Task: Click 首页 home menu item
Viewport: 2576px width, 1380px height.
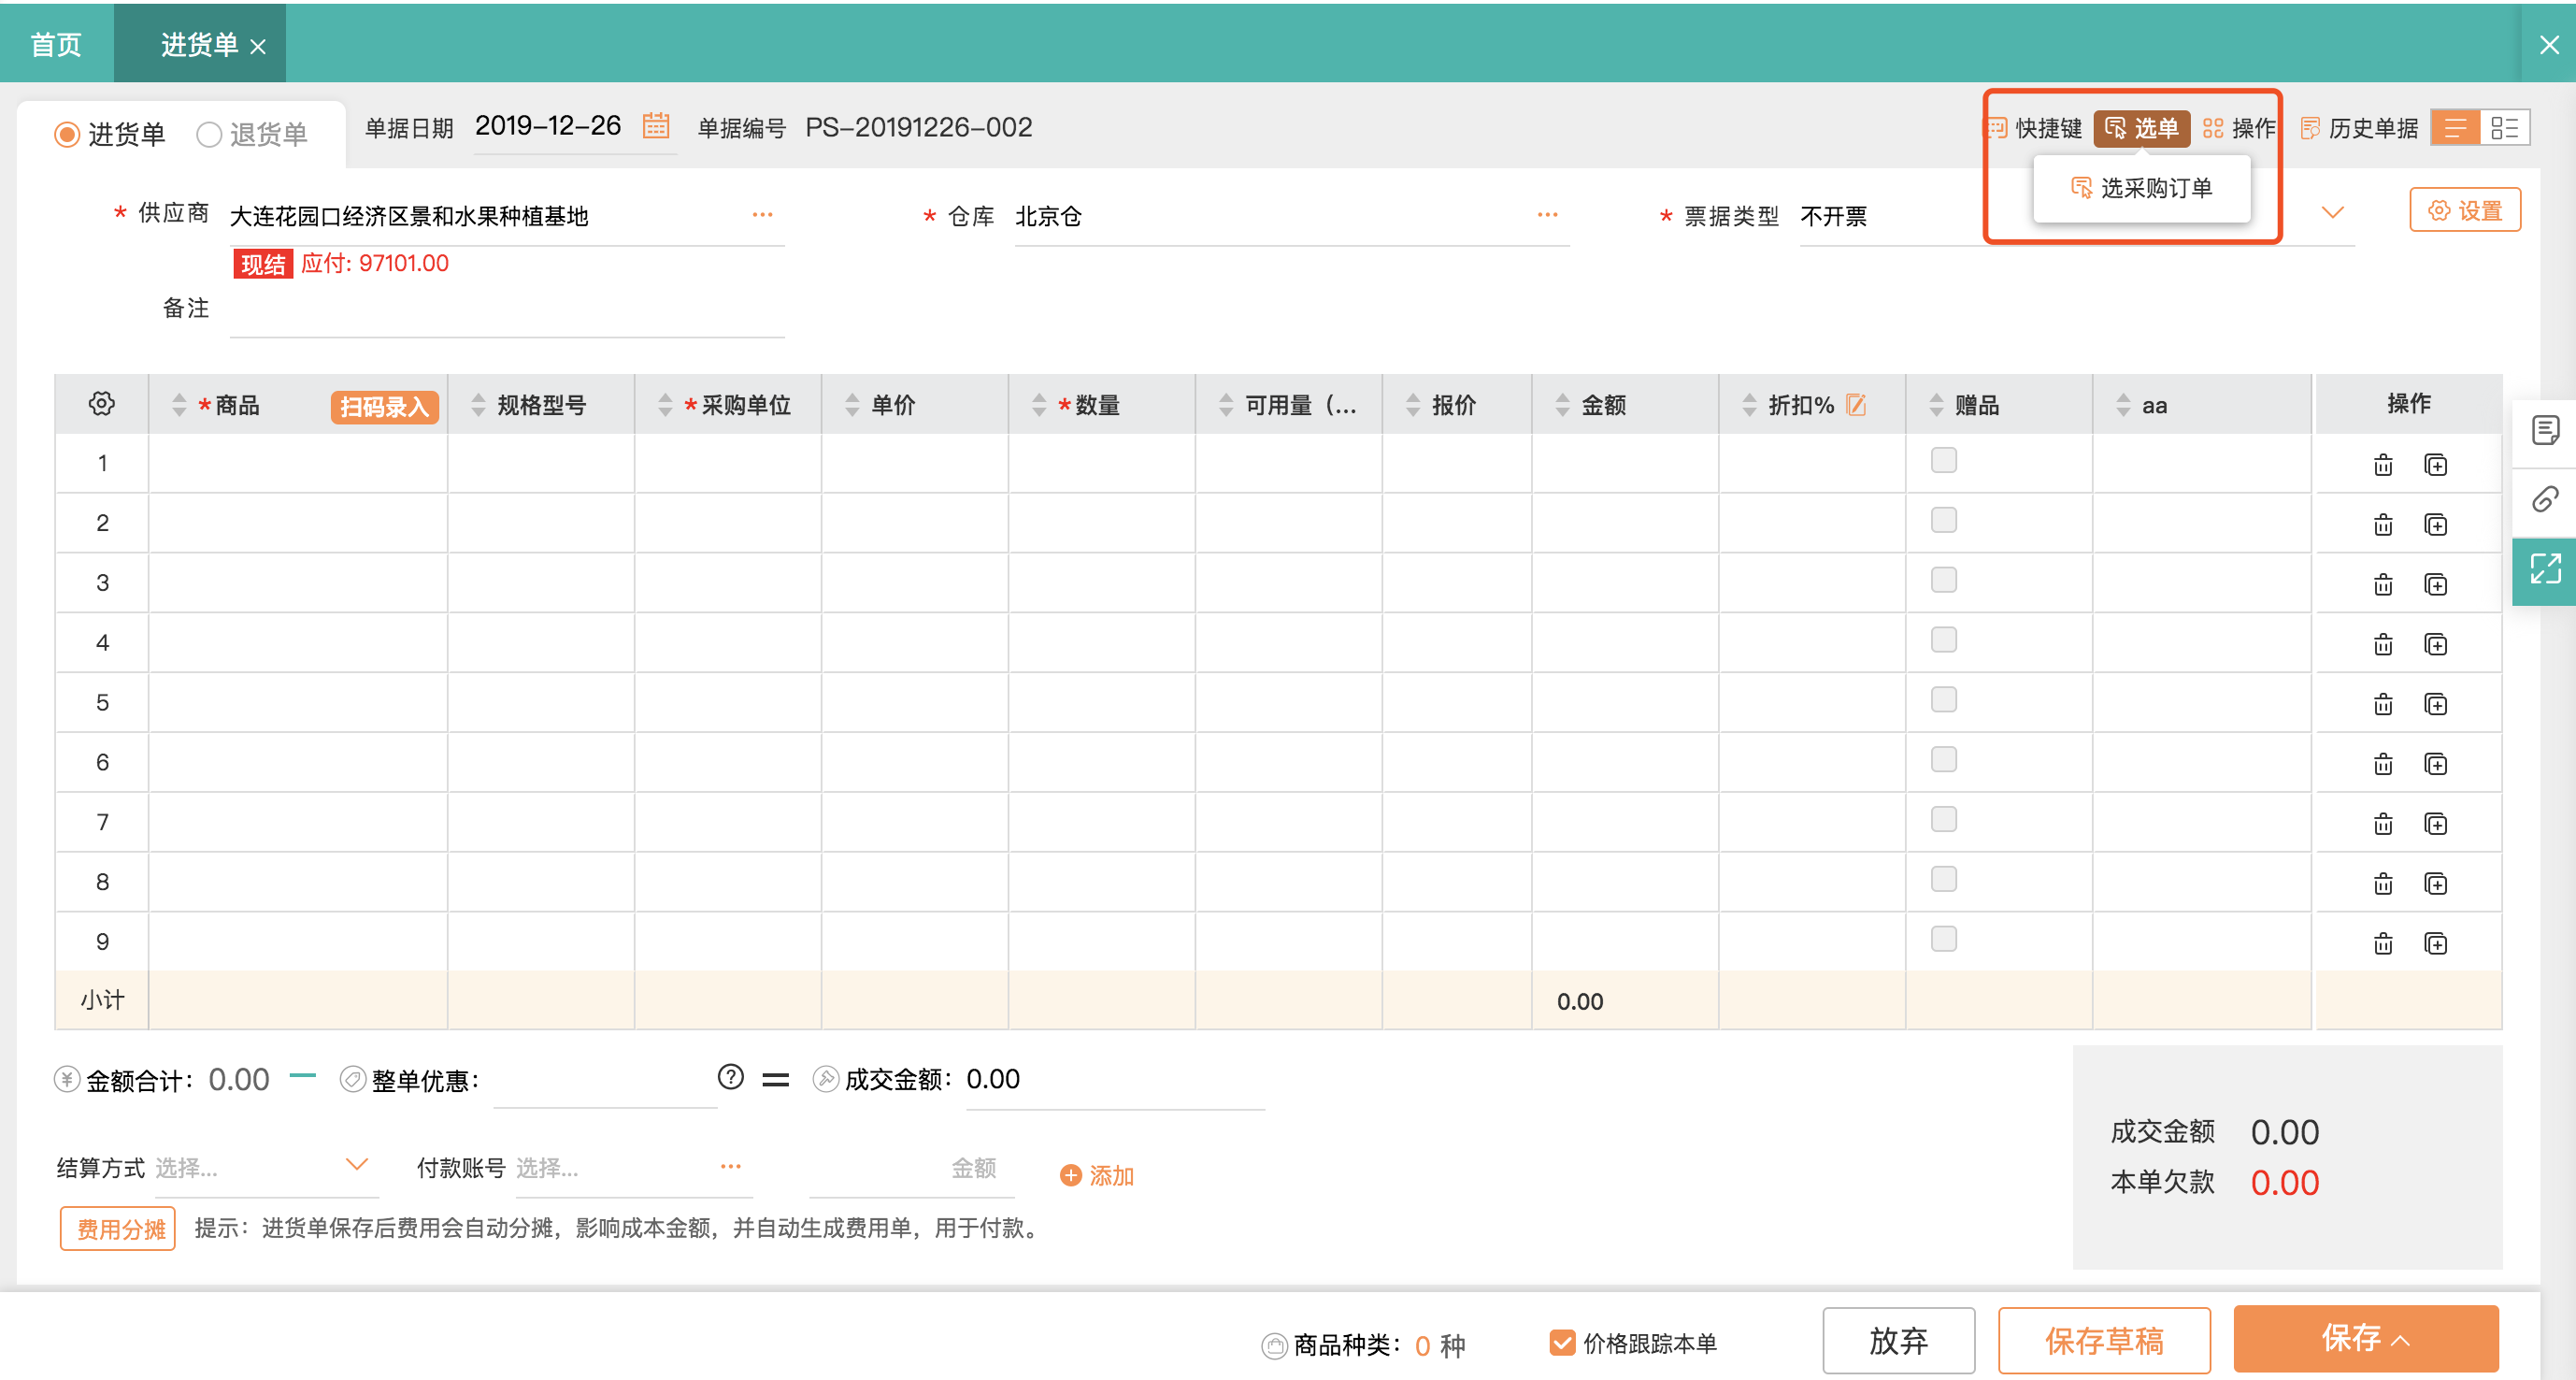Action: [x=56, y=44]
